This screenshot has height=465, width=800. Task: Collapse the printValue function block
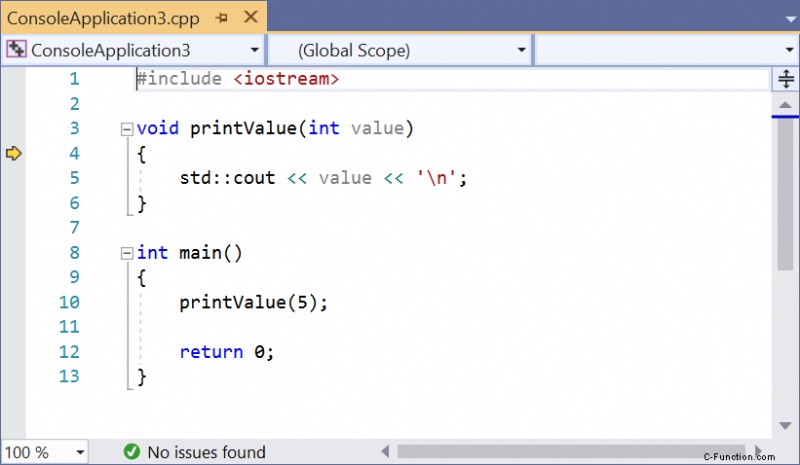126,129
